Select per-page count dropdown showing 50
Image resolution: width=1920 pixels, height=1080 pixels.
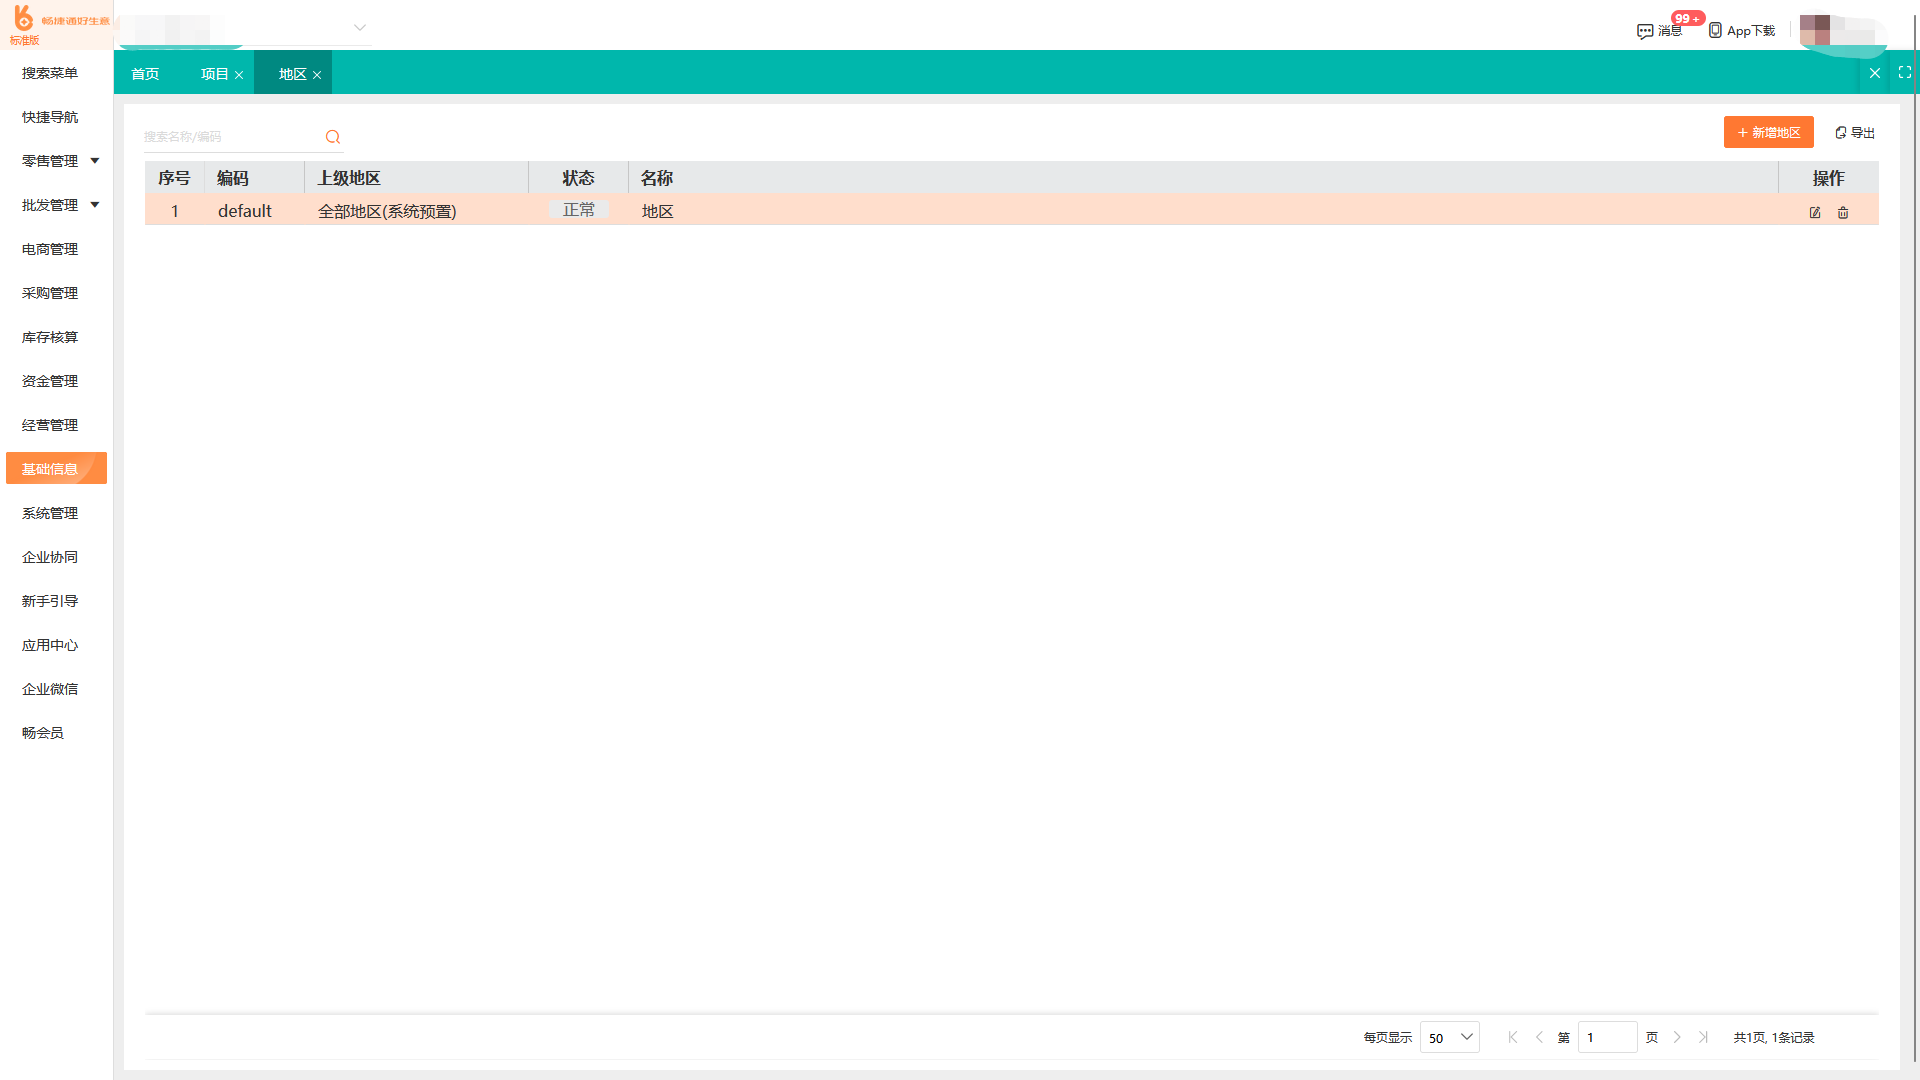pos(1448,1038)
